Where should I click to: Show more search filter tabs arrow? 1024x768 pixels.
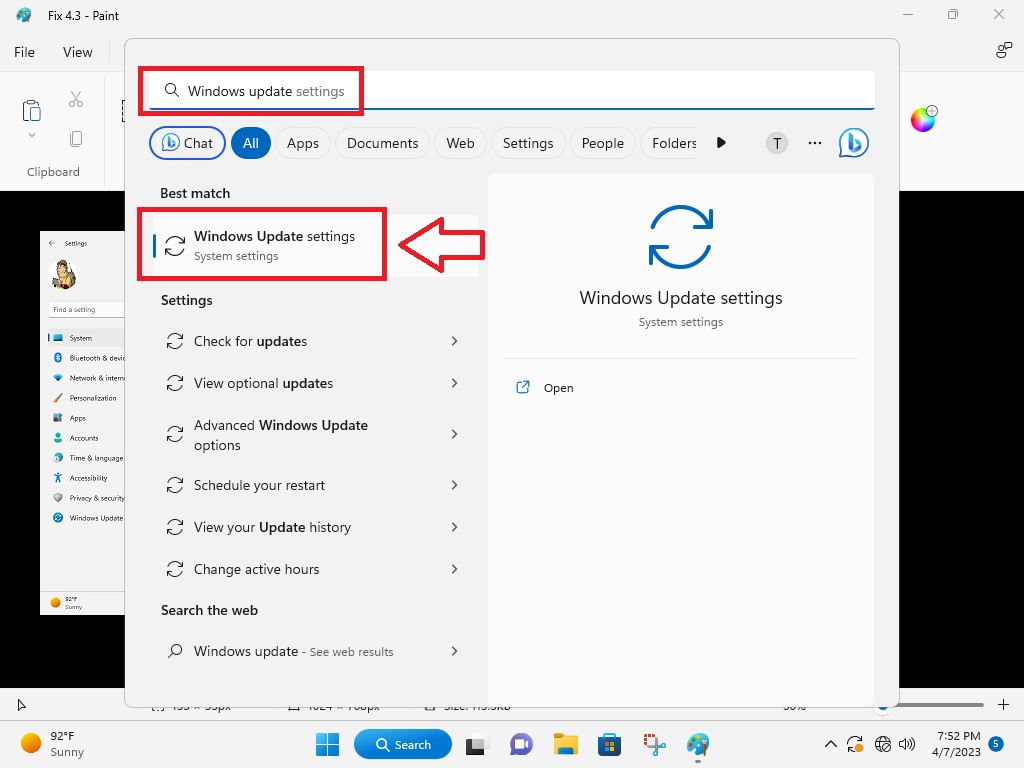click(721, 143)
